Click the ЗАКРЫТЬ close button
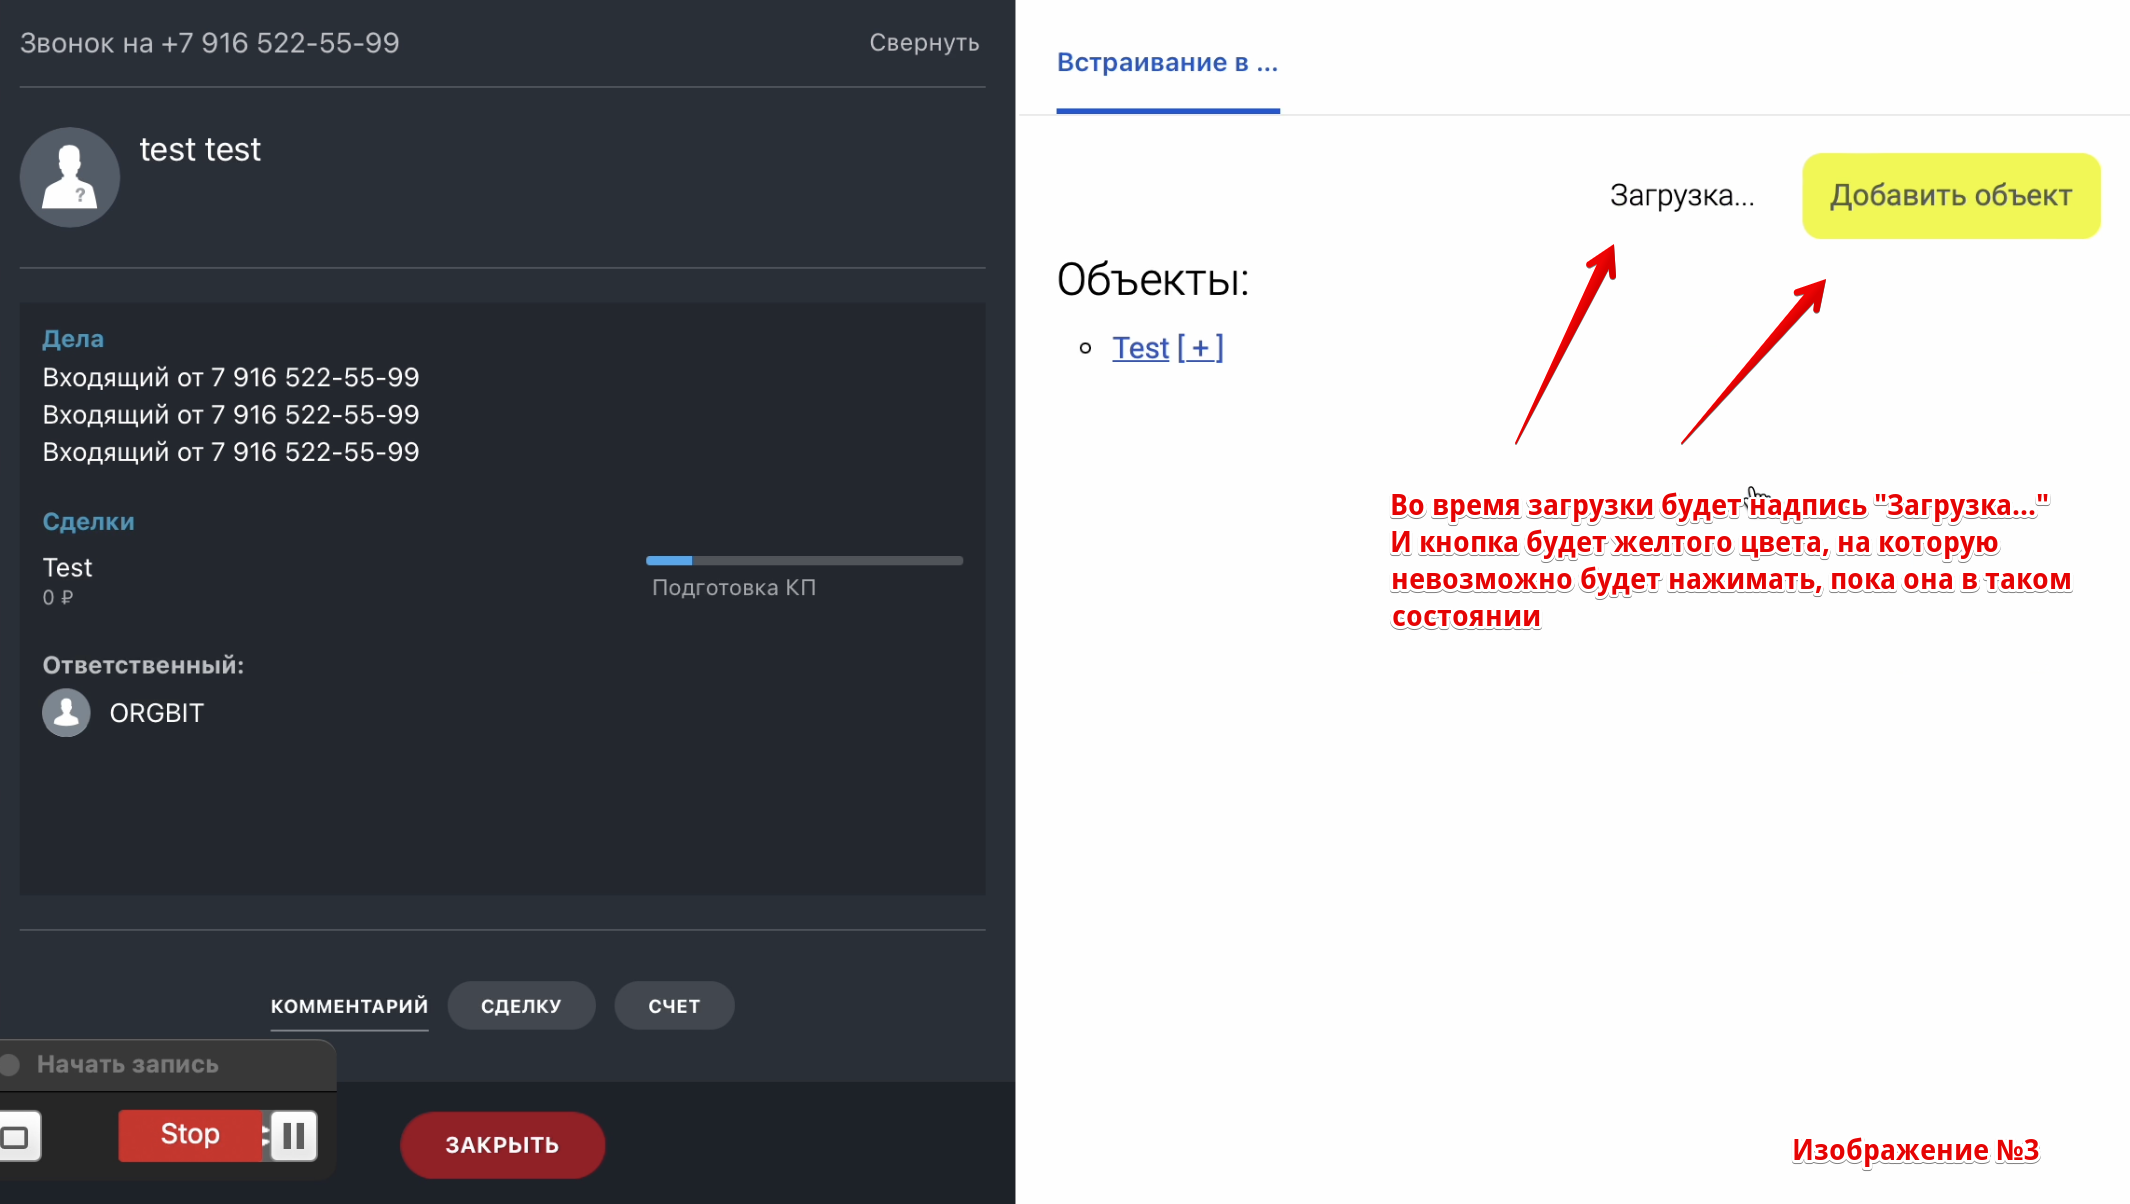Screen dimensions: 2130x1204 [502, 1144]
